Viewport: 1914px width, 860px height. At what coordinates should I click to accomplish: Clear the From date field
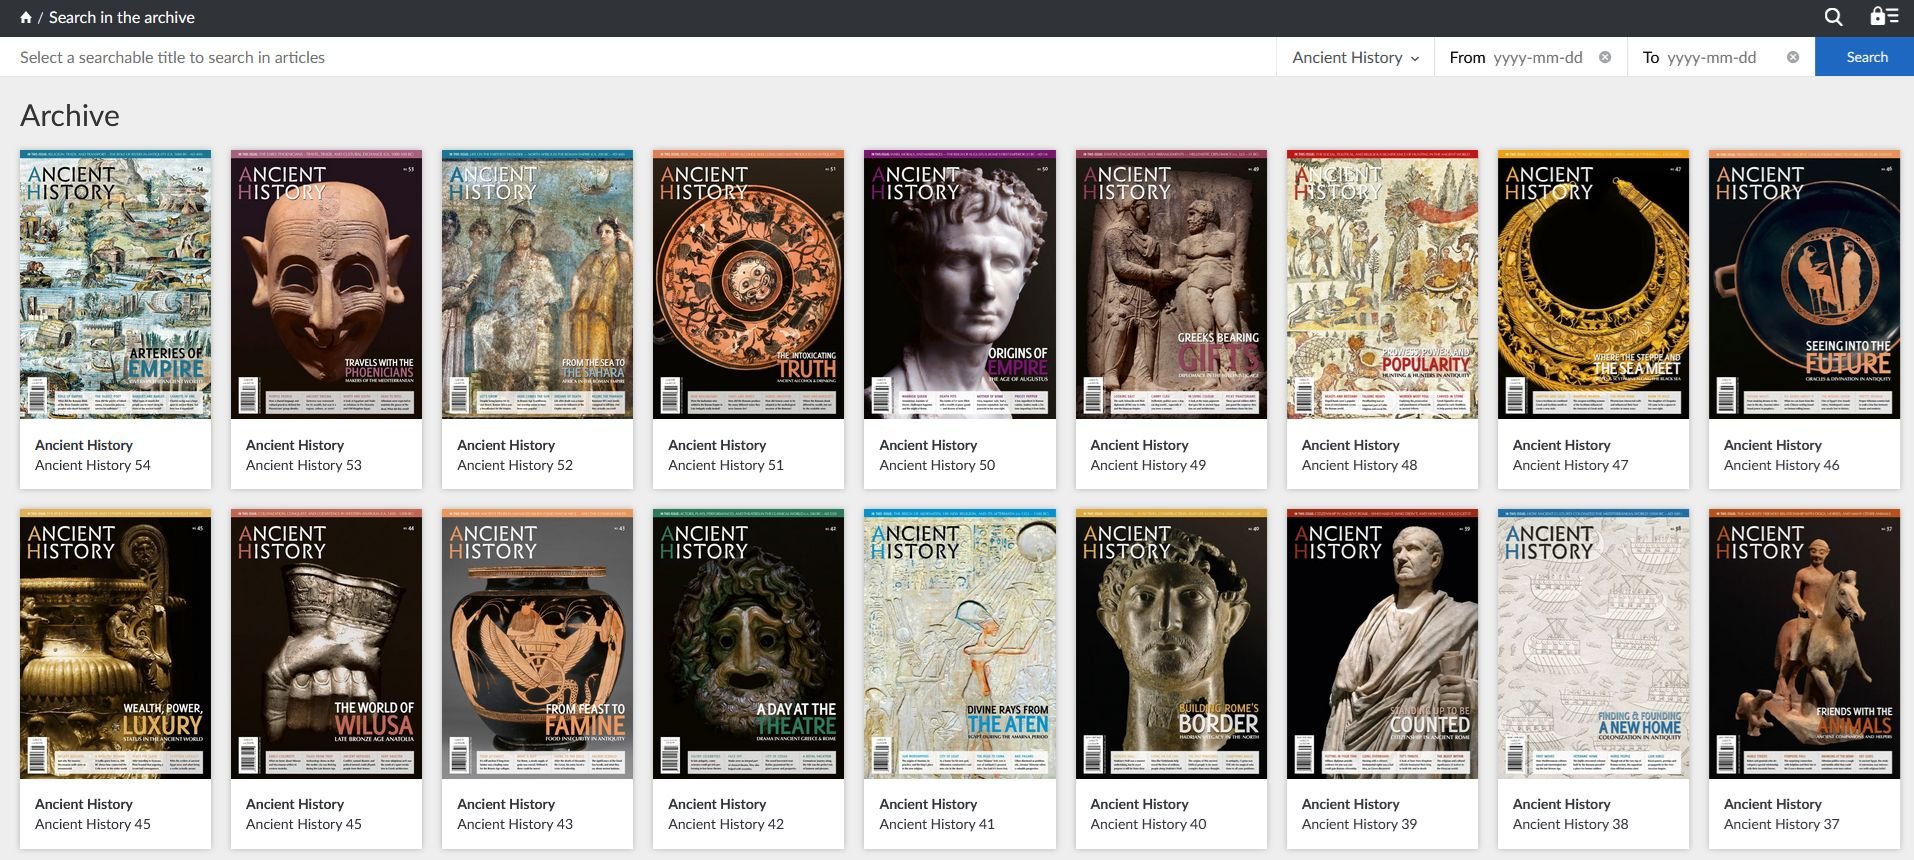click(x=1605, y=57)
